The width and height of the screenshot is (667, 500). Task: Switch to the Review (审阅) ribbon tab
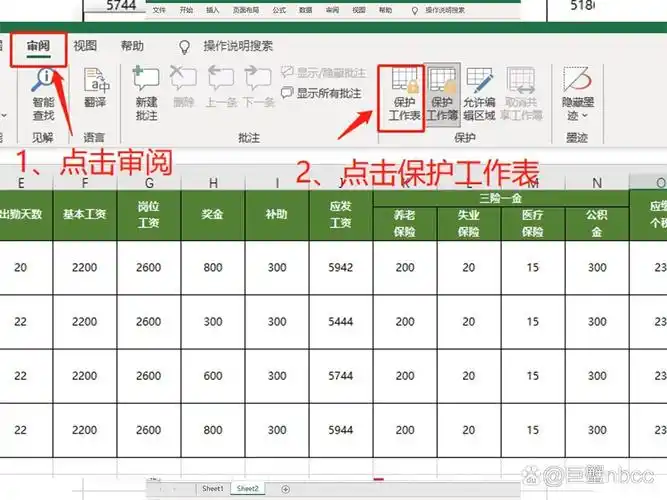[x=40, y=46]
